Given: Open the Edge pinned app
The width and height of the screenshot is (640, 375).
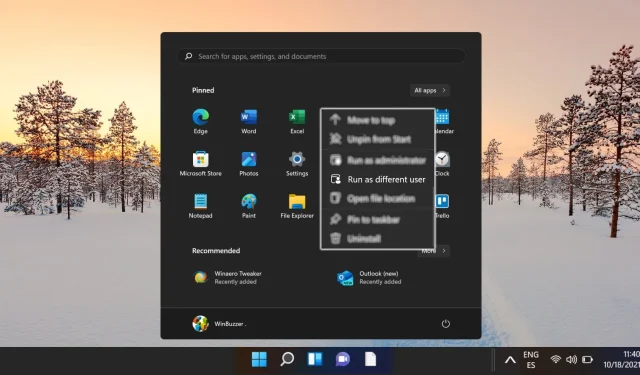Looking at the screenshot, I should 200,121.
